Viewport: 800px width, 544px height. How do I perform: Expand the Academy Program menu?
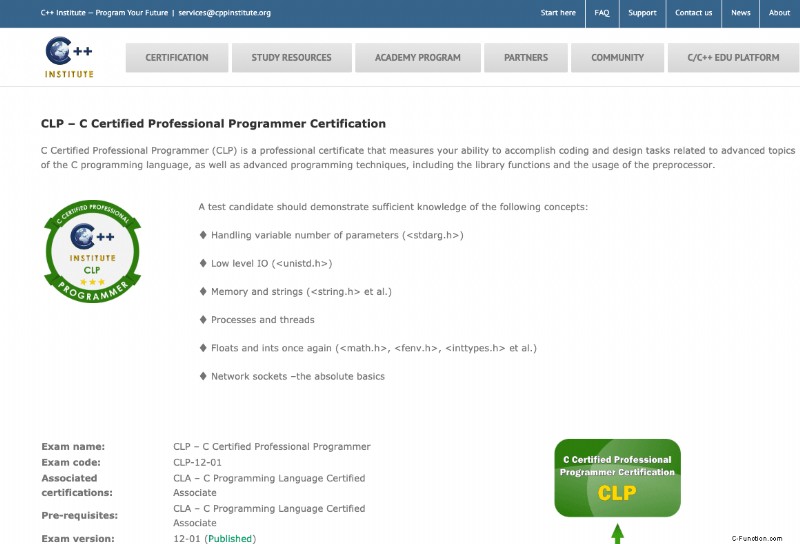pyautogui.click(x=417, y=58)
